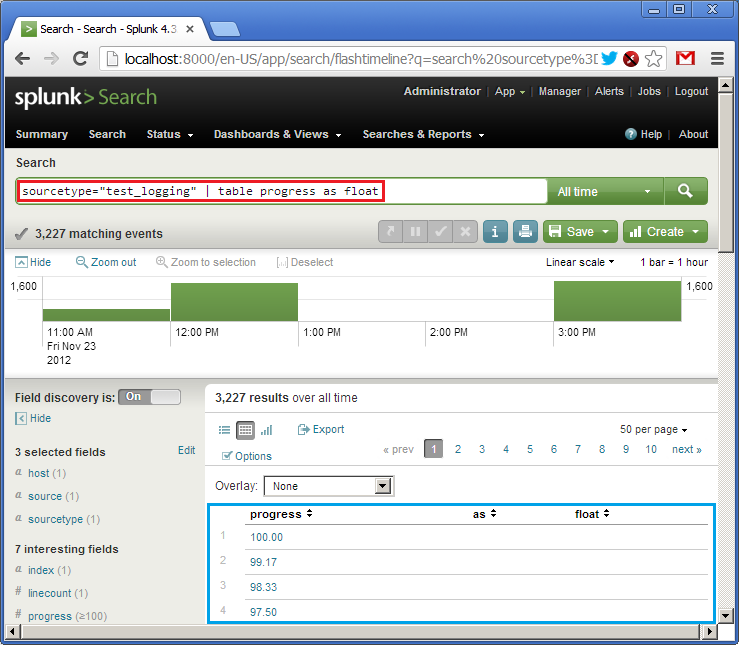This screenshot has width=739, height=645.
Task: Open the Gmail extension icon
Action: tap(685, 59)
